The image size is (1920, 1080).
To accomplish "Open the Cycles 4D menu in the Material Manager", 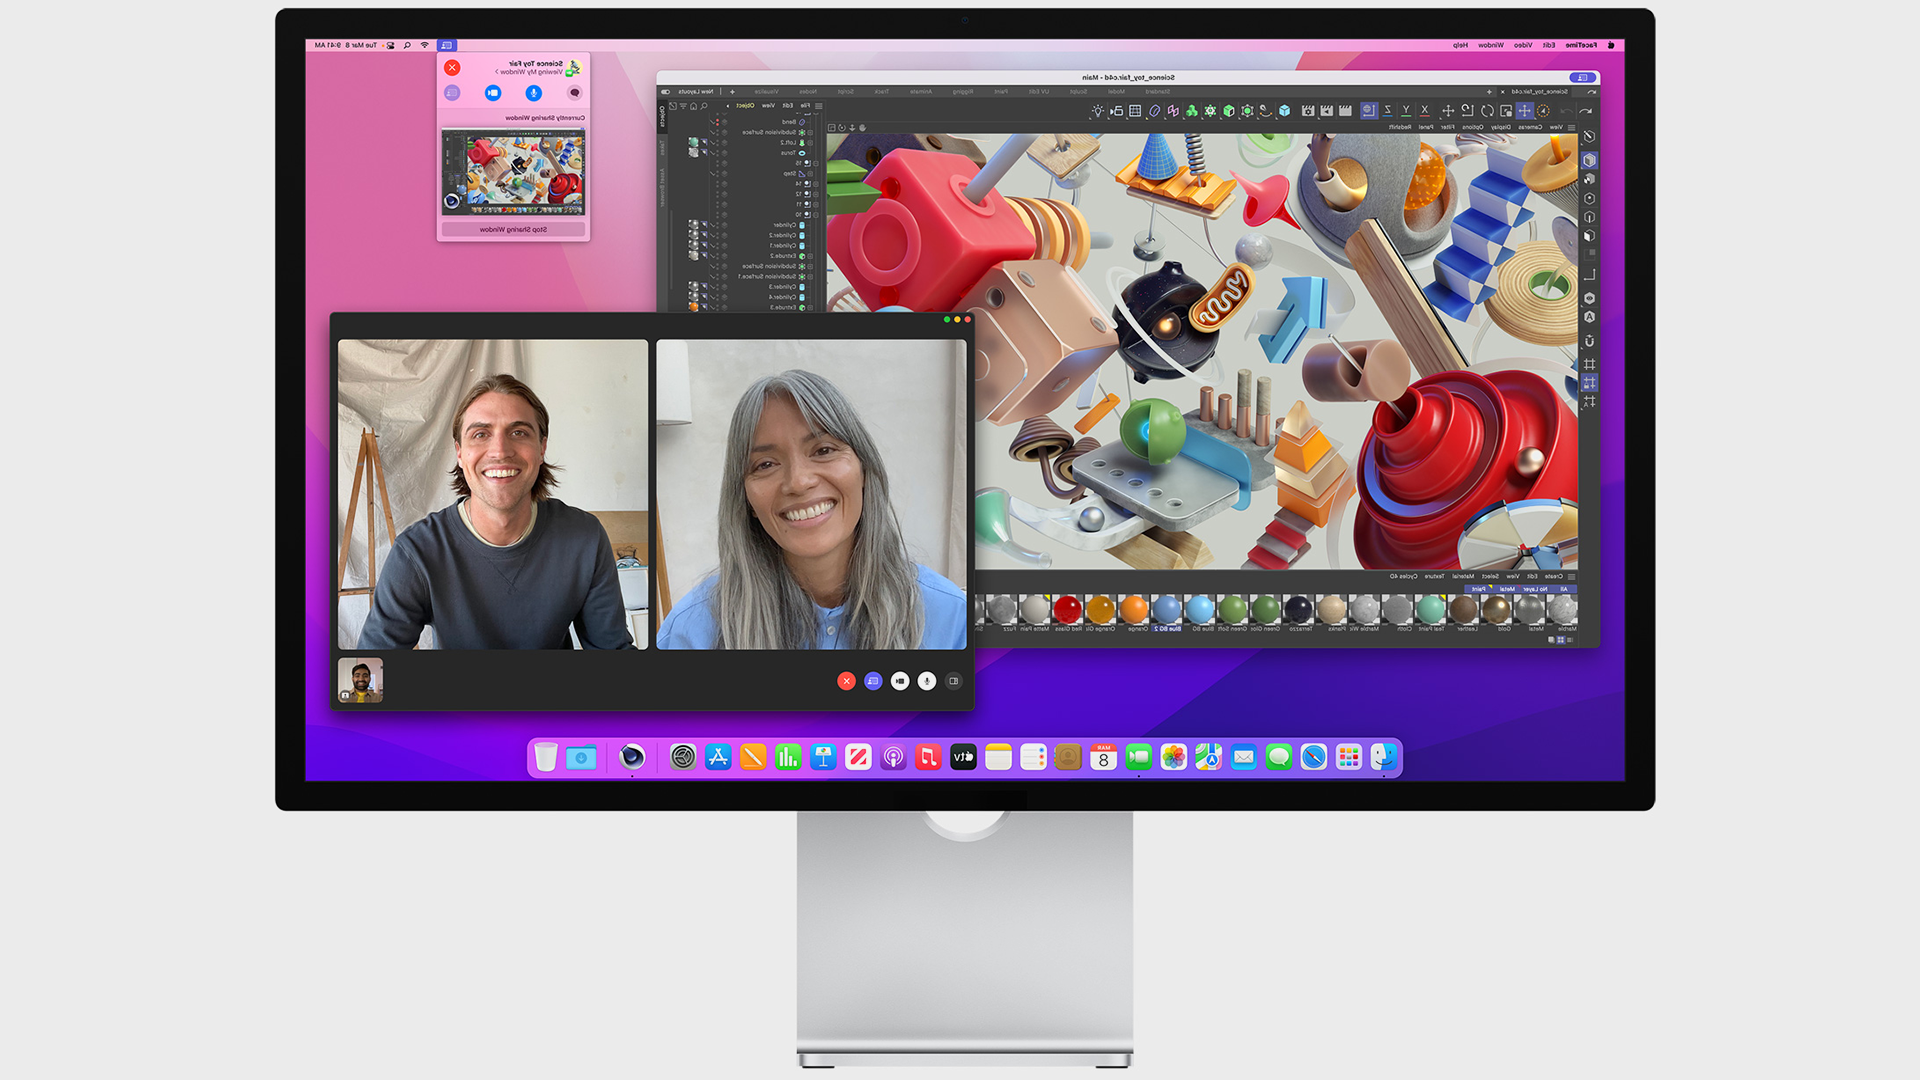I will [x=1403, y=576].
